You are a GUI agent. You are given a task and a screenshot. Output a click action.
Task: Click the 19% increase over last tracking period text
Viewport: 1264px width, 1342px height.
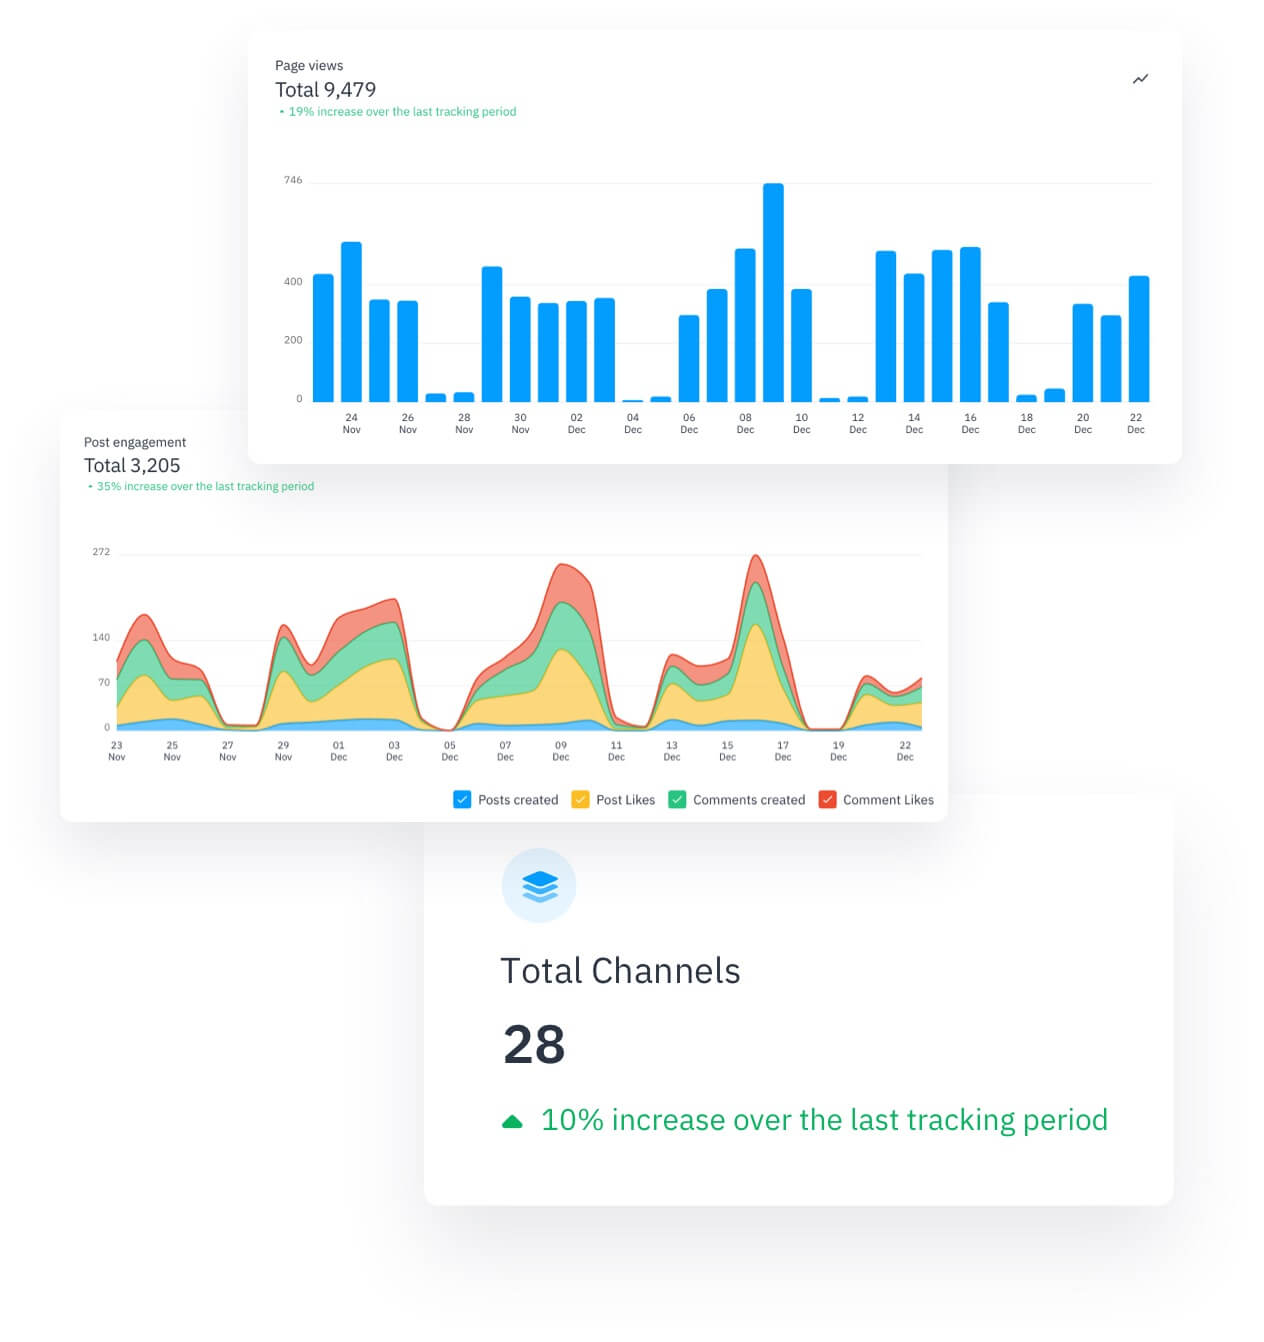coord(402,112)
